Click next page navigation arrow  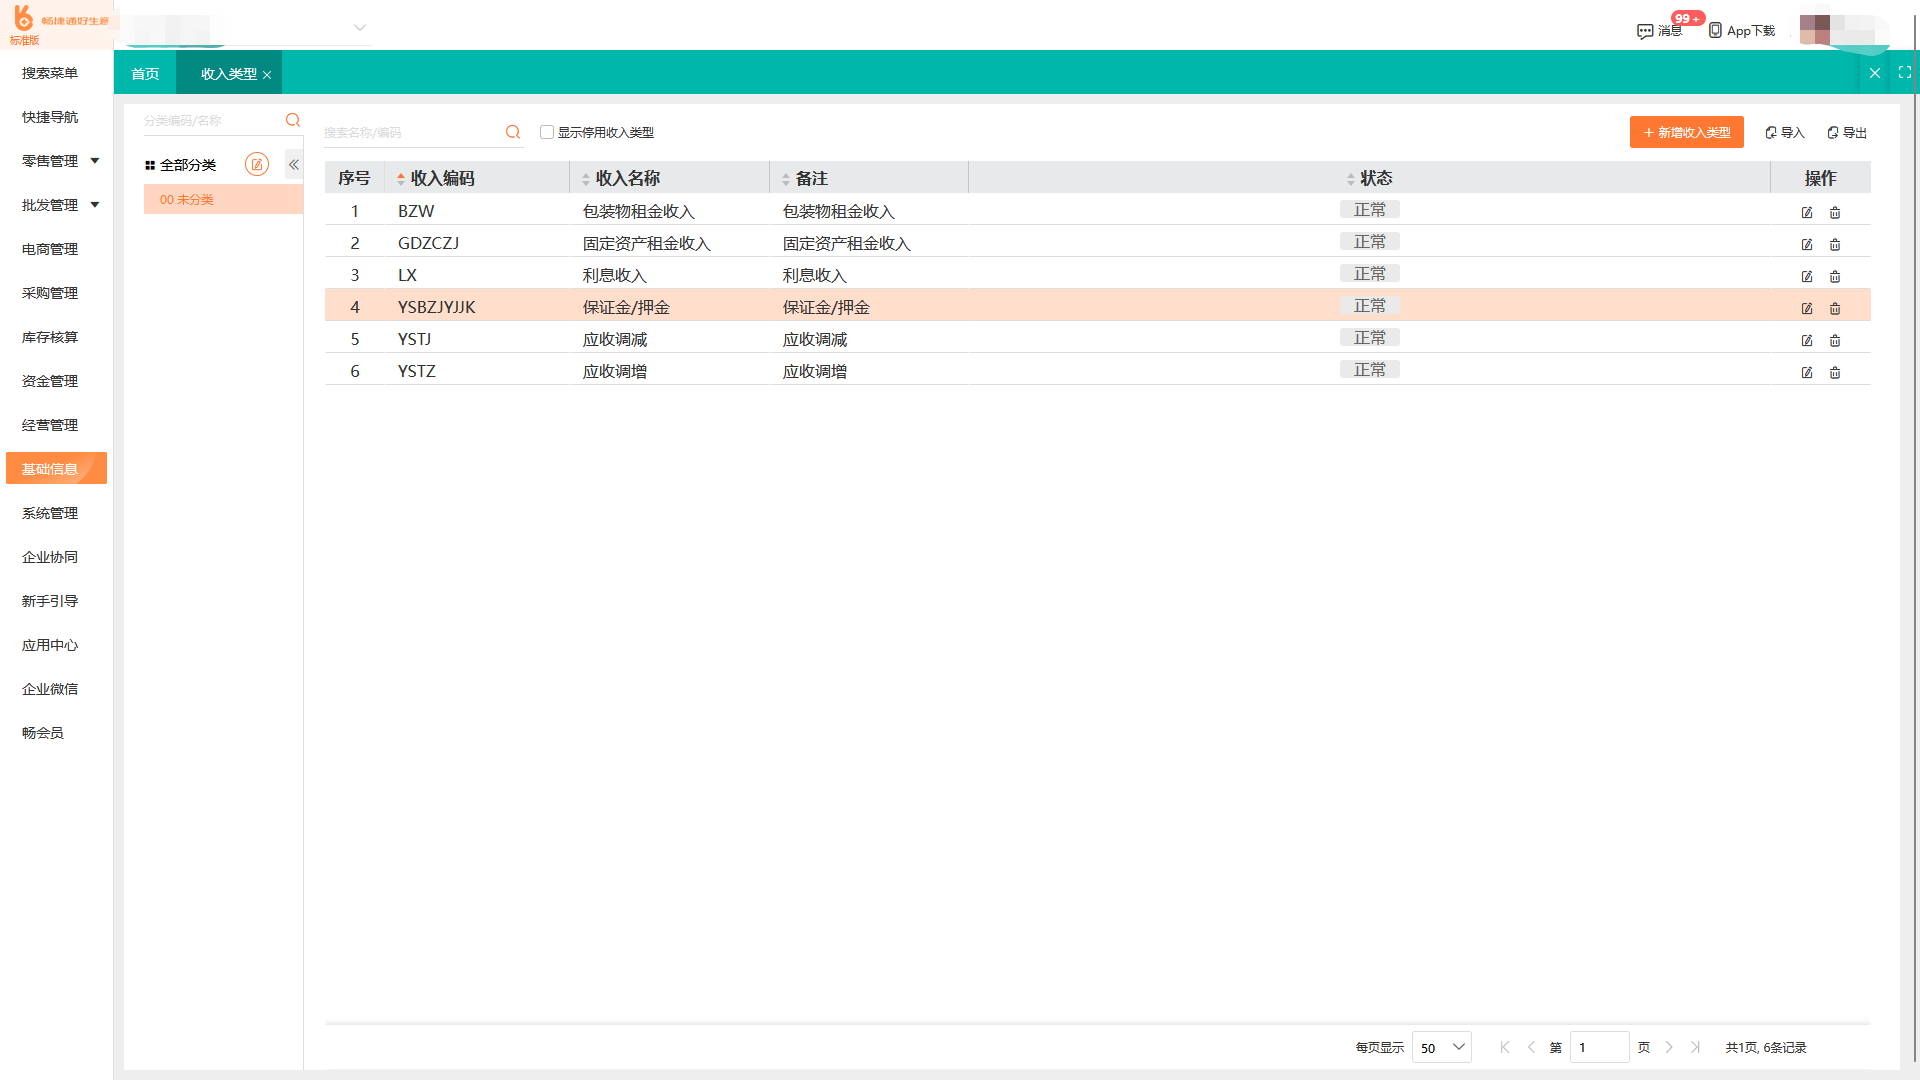[1668, 1047]
